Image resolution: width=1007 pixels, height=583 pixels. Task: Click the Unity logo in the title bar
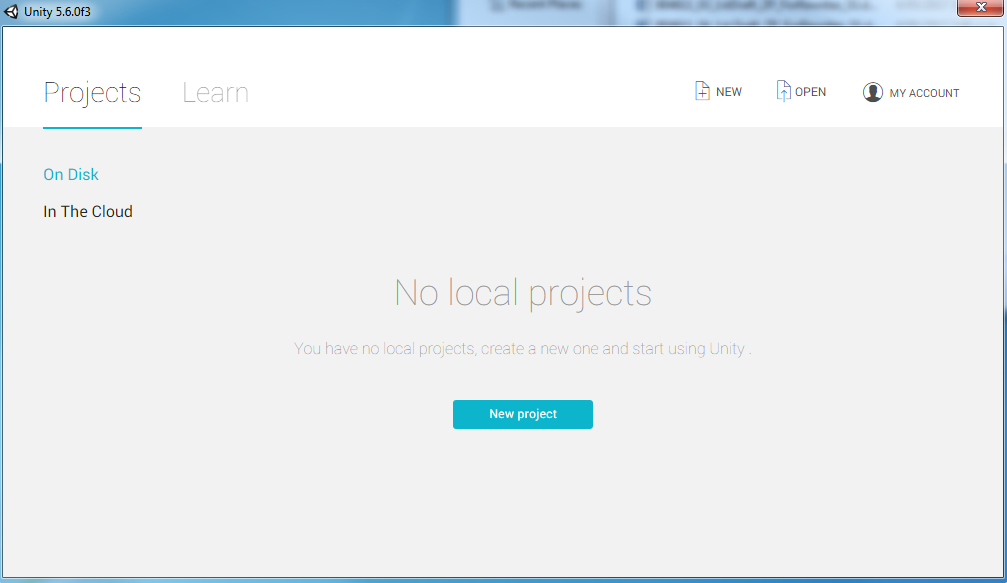coord(11,10)
